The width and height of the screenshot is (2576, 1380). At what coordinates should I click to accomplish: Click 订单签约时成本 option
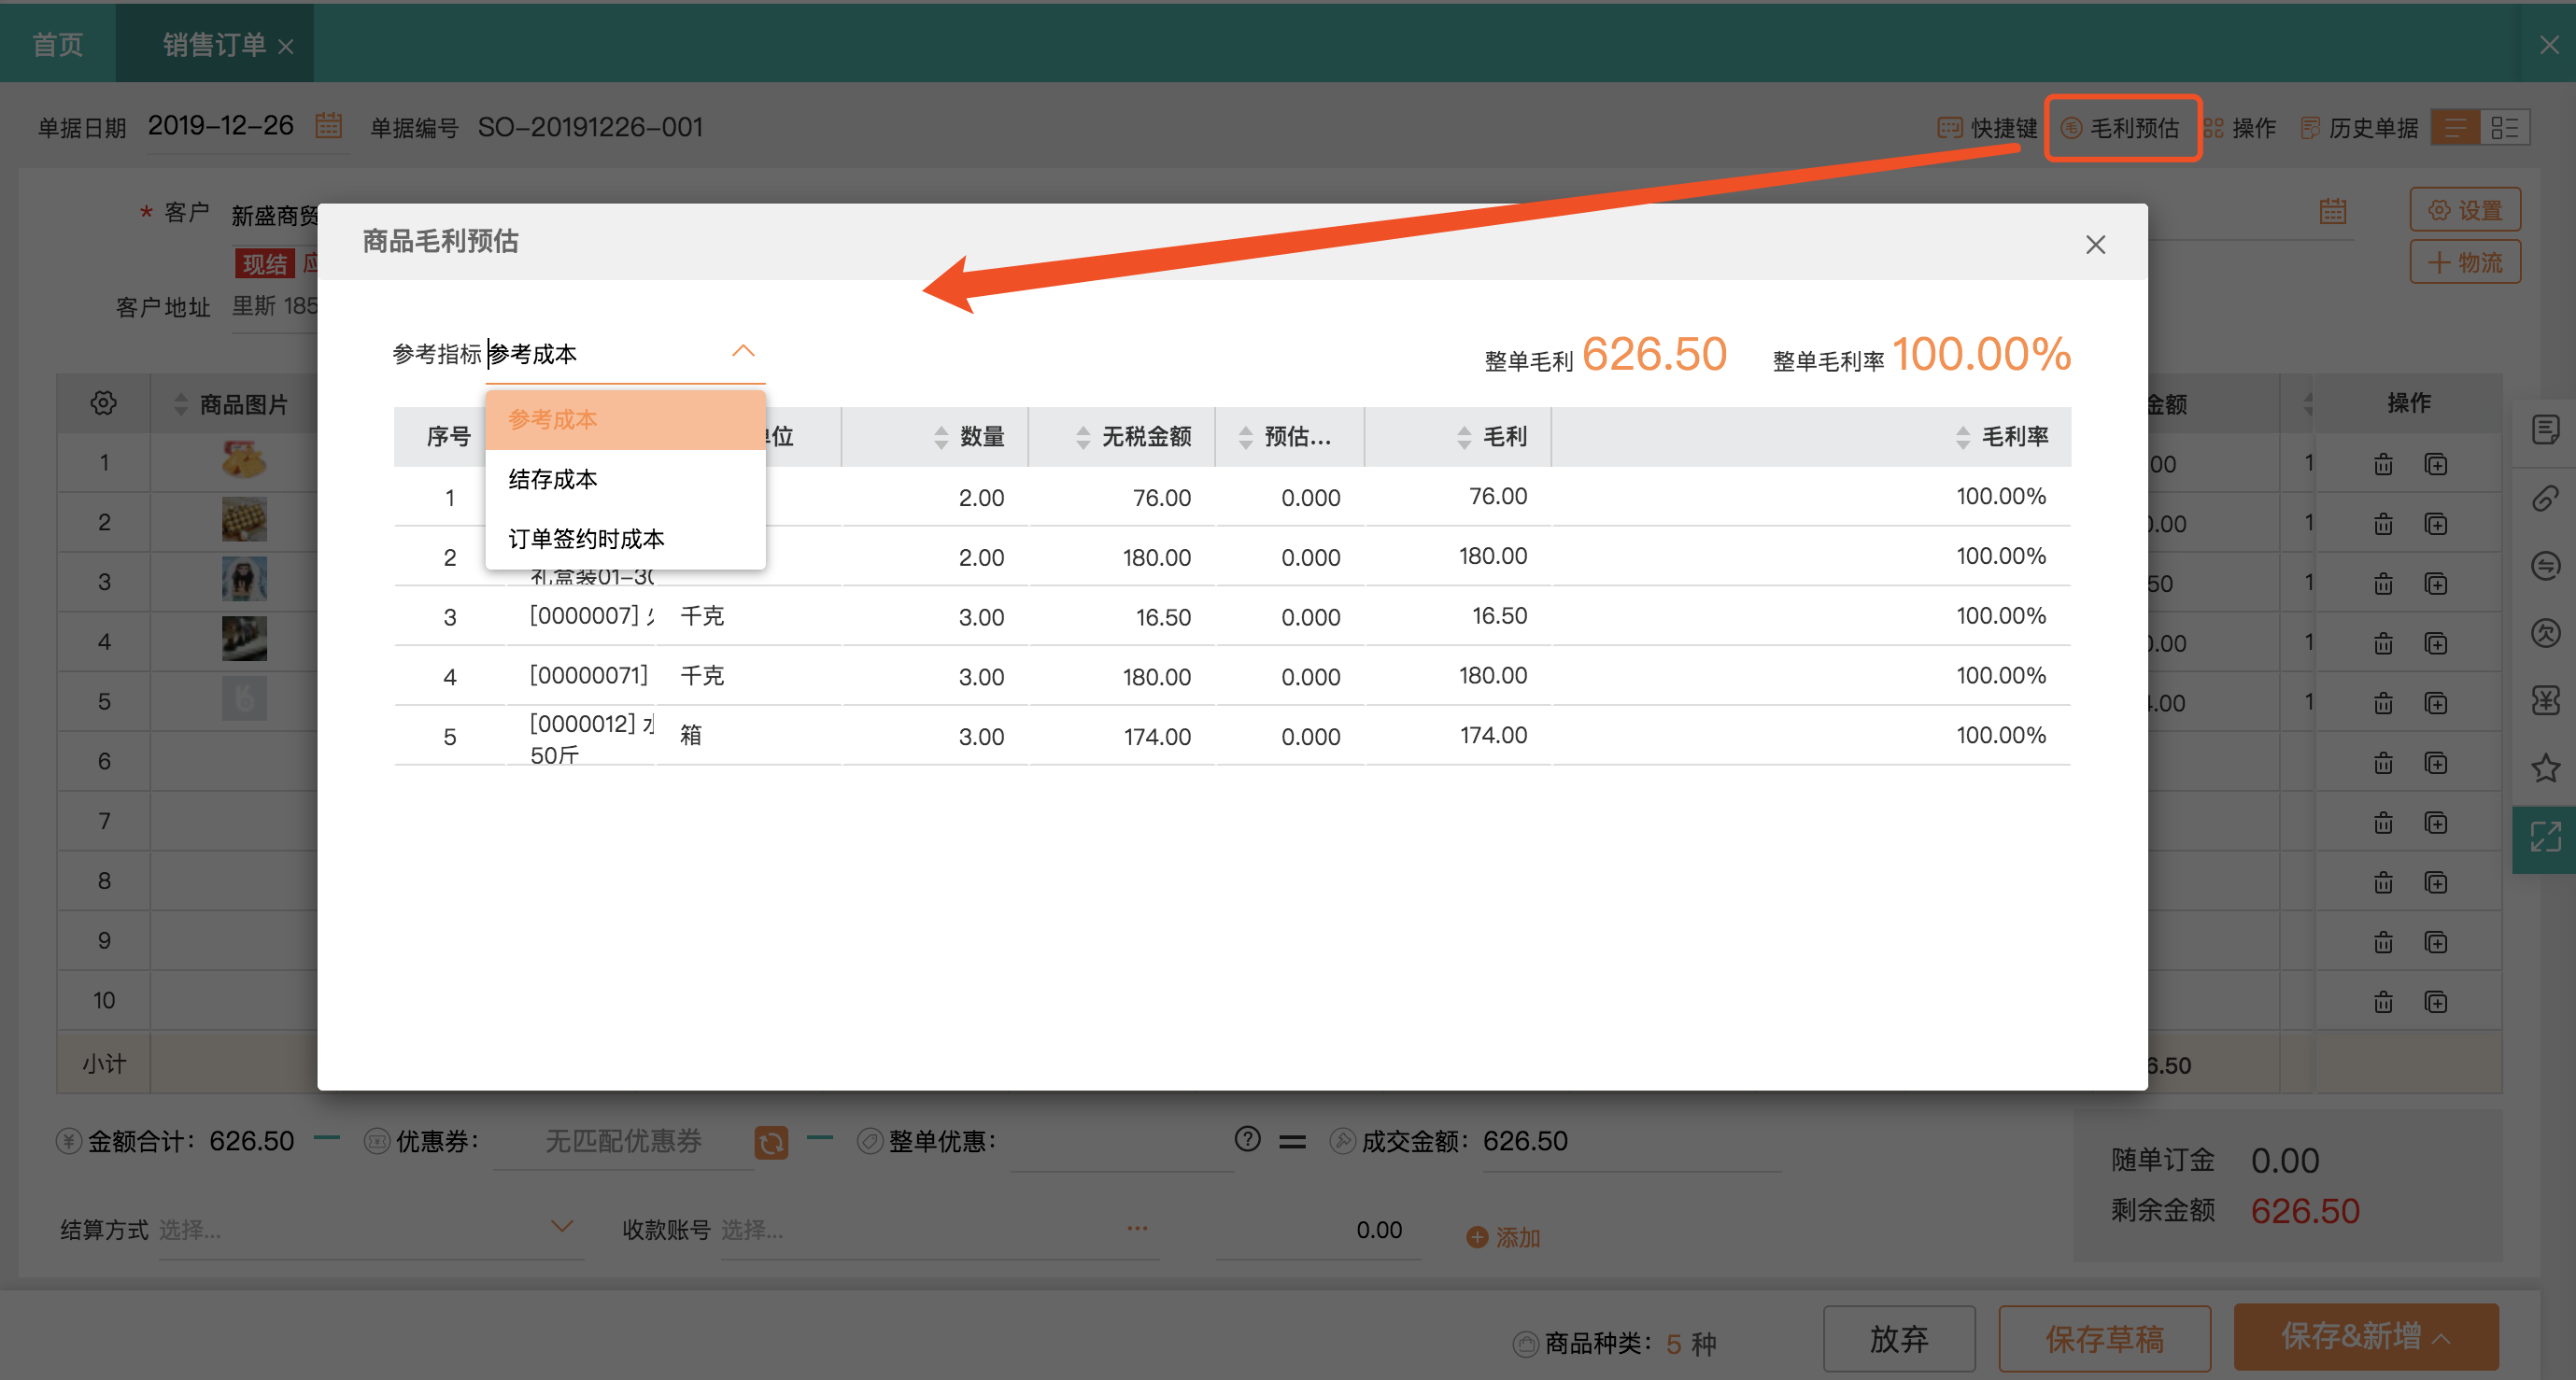tap(587, 537)
